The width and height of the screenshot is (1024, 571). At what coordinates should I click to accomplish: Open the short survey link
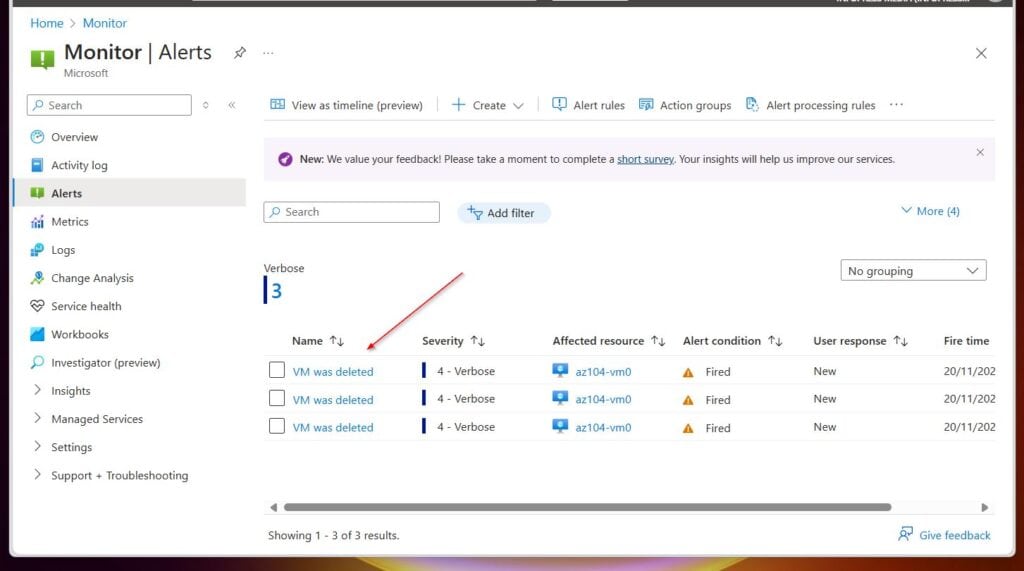645,159
